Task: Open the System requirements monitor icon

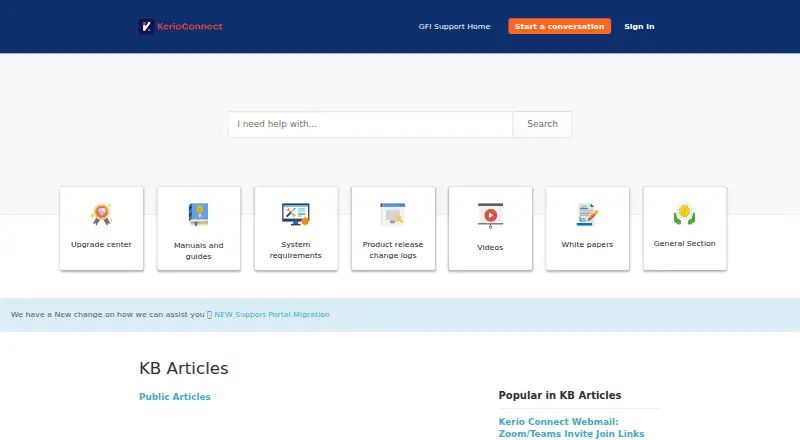Action: [x=296, y=214]
